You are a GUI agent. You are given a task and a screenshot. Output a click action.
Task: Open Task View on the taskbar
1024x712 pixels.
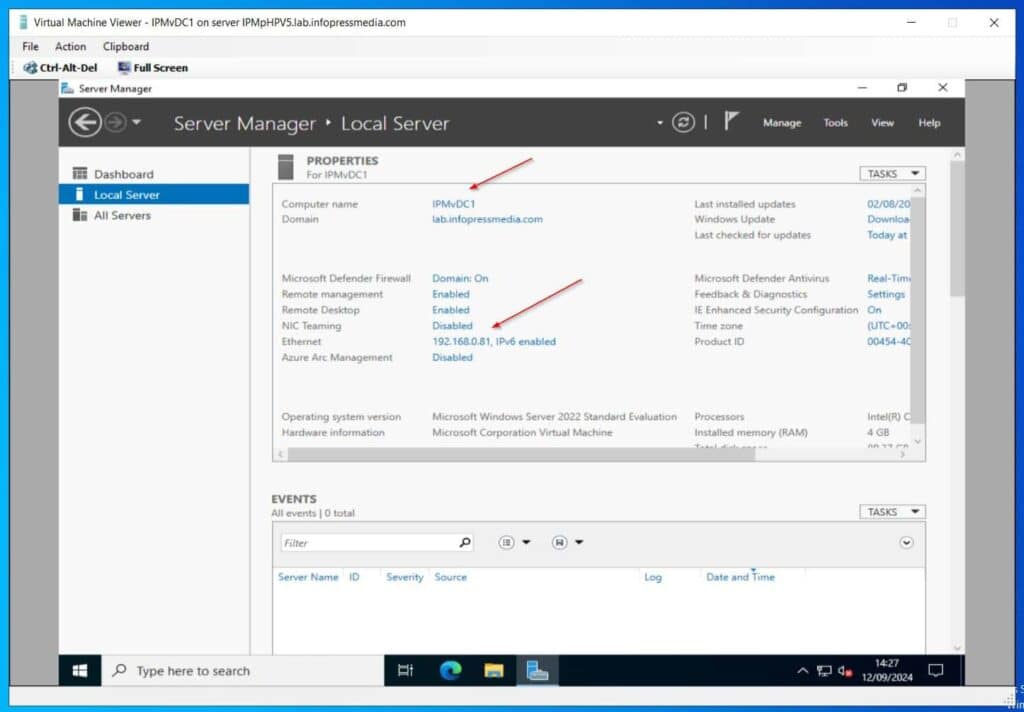click(406, 671)
